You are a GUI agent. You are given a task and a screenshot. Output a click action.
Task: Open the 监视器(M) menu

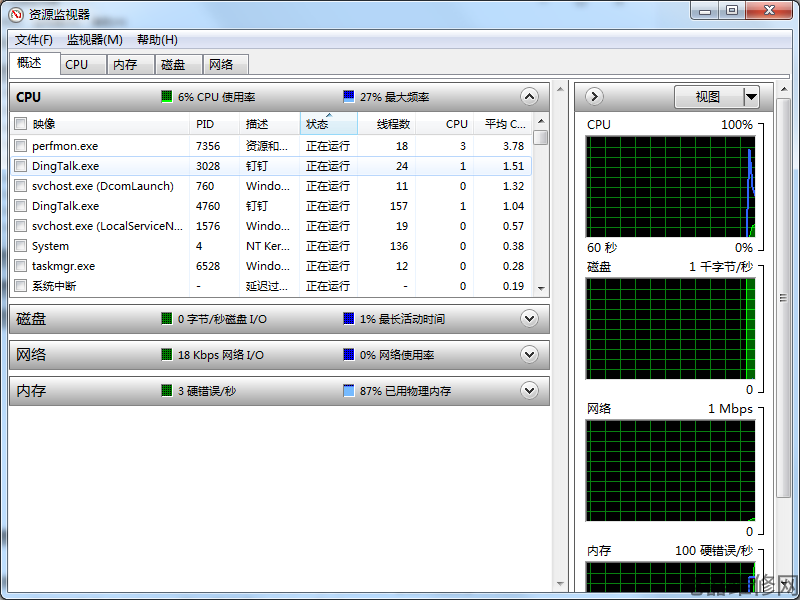(x=94, y=40)
